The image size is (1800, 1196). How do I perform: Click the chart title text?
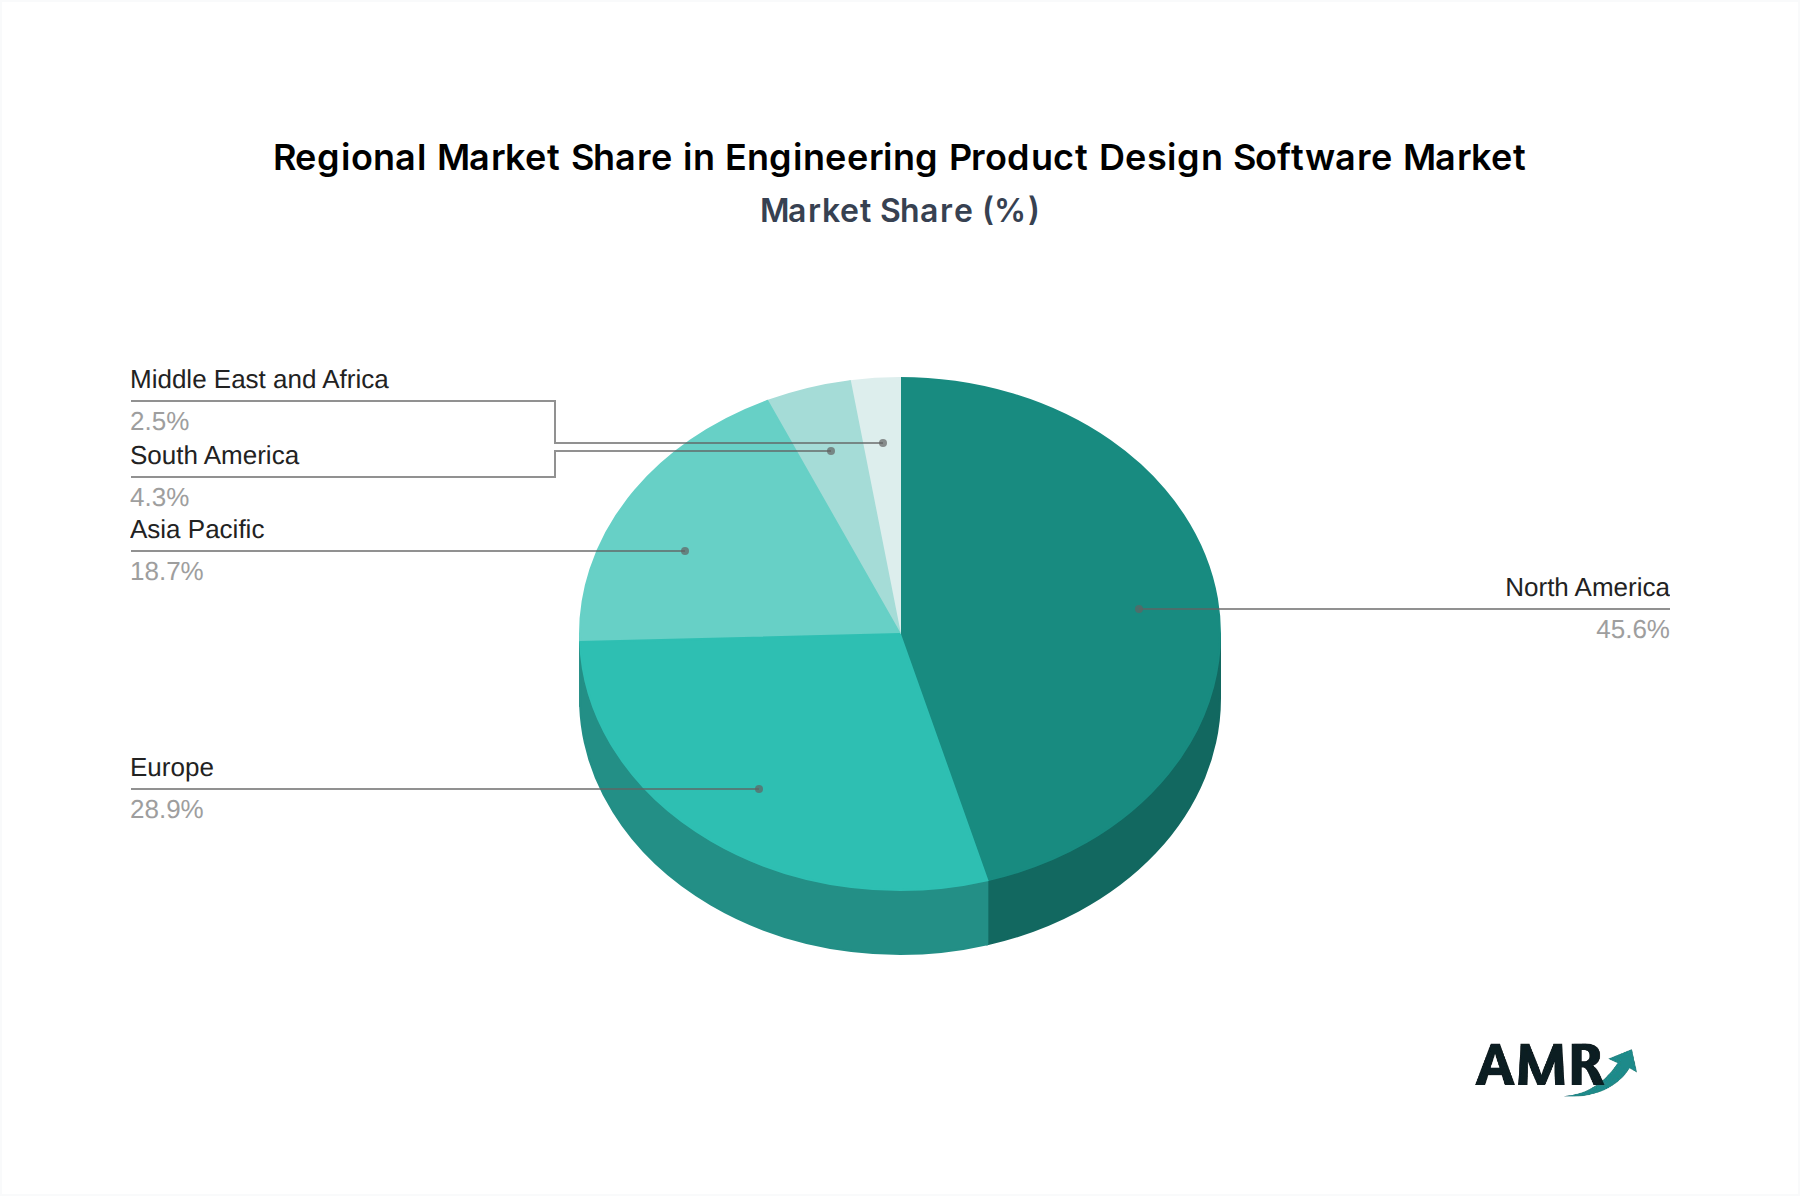[x=899, y=157]
